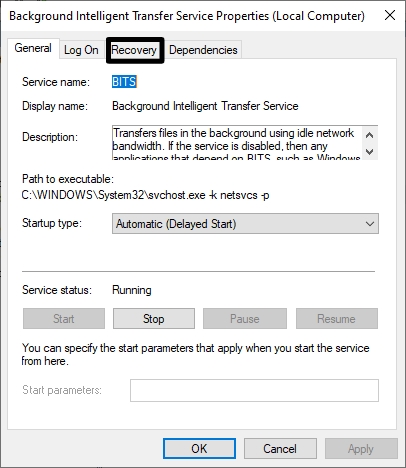
Task: Click the Pause service button
Action: (245, 319)
